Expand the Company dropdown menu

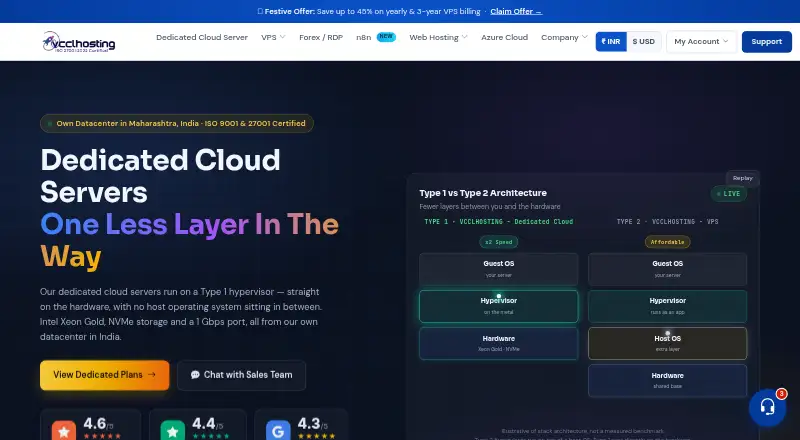tap(564, 37)
